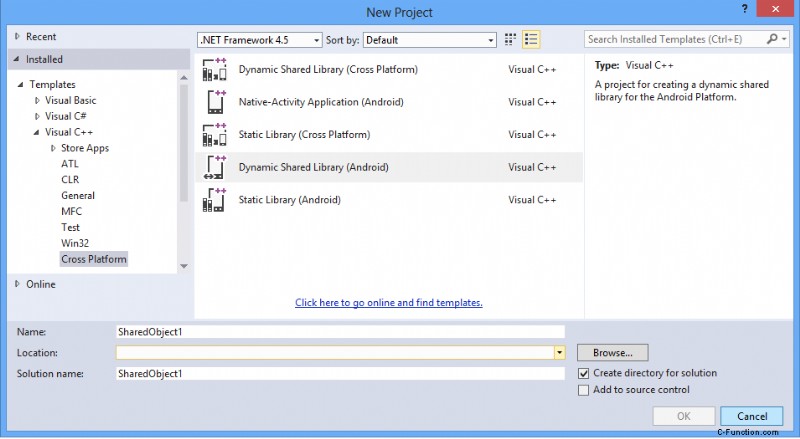Click the Dynamic Shared Library (Cross Platform) template icon
The height and width of the screenshot is (439, 800).
215,70
